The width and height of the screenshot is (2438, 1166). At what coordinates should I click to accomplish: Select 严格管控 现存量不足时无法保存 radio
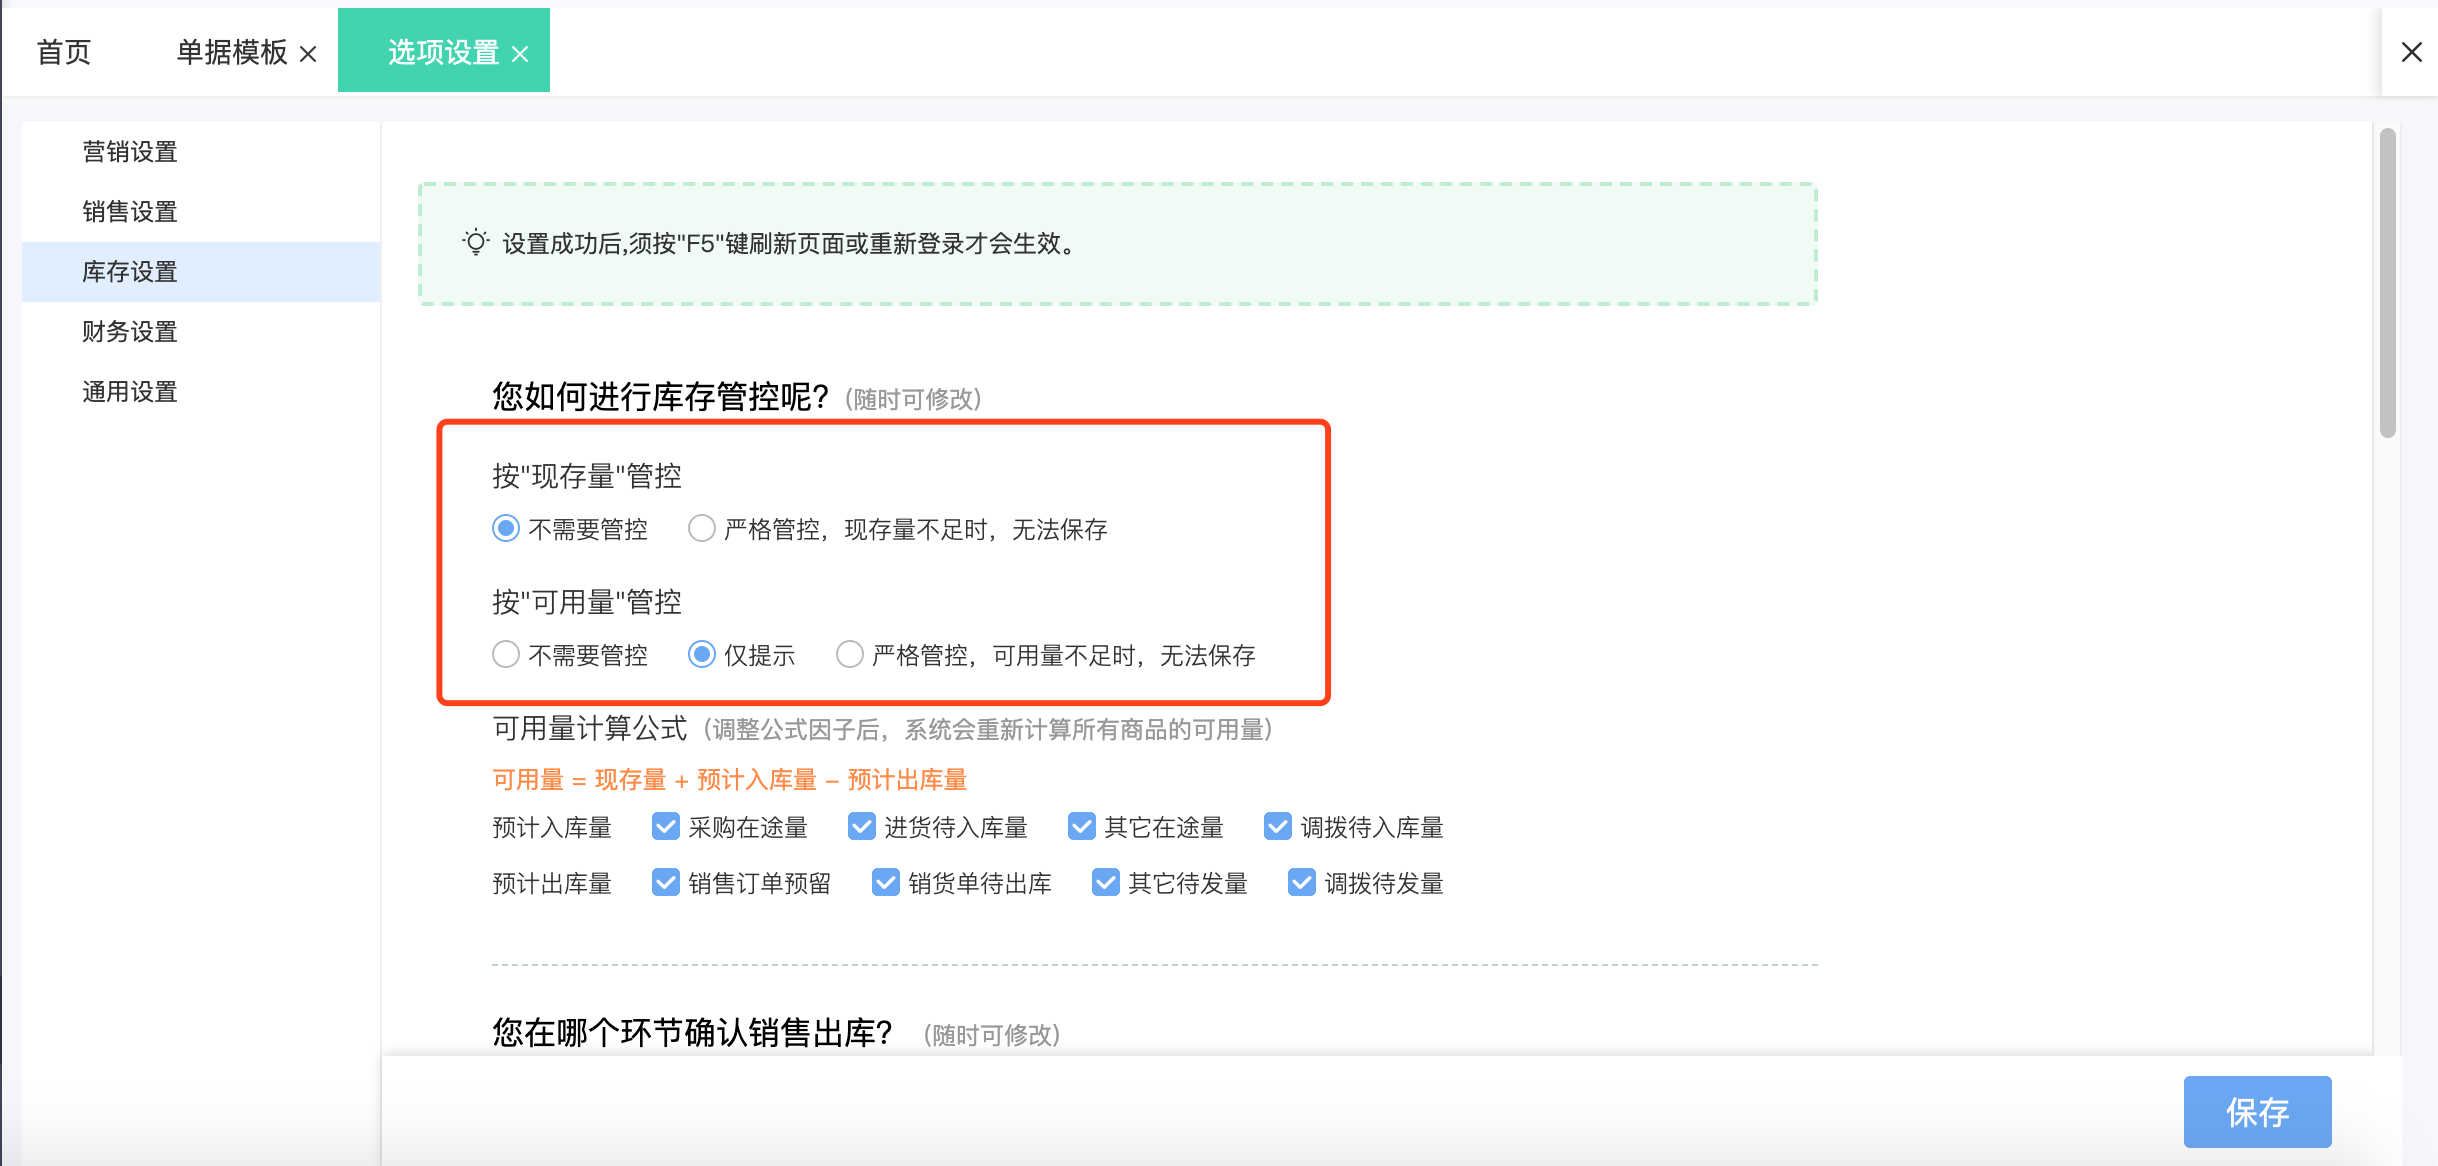[x=700, y=529]
